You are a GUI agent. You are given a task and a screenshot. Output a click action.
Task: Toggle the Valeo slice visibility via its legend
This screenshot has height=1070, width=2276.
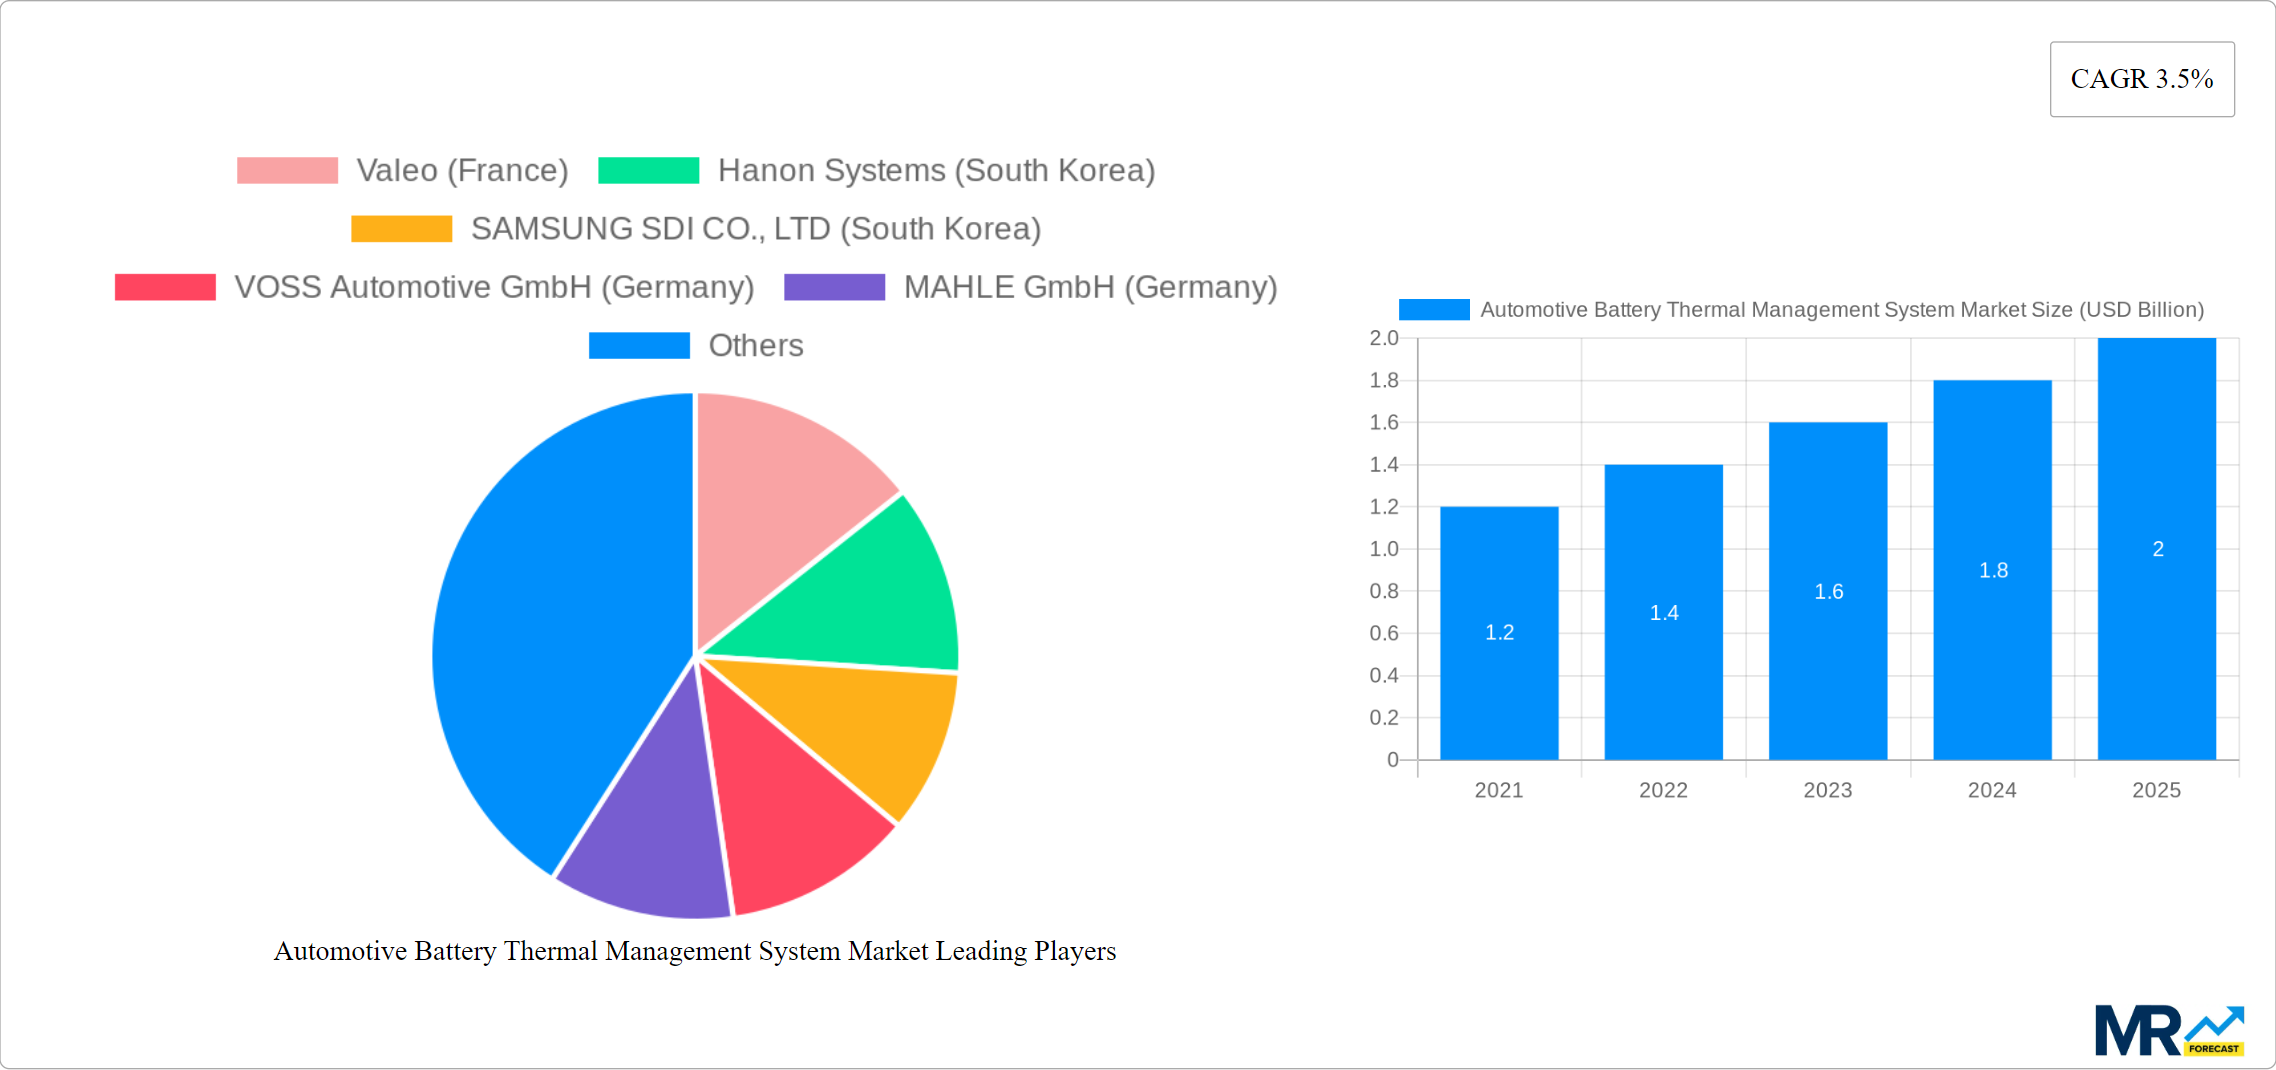tap(289, 170)
